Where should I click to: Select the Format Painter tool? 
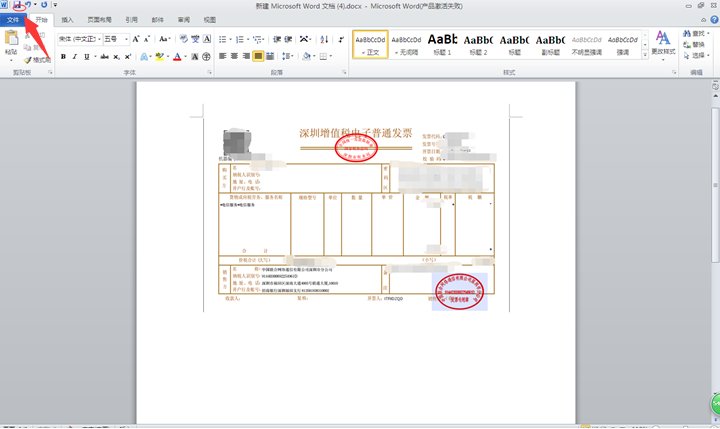40,60
